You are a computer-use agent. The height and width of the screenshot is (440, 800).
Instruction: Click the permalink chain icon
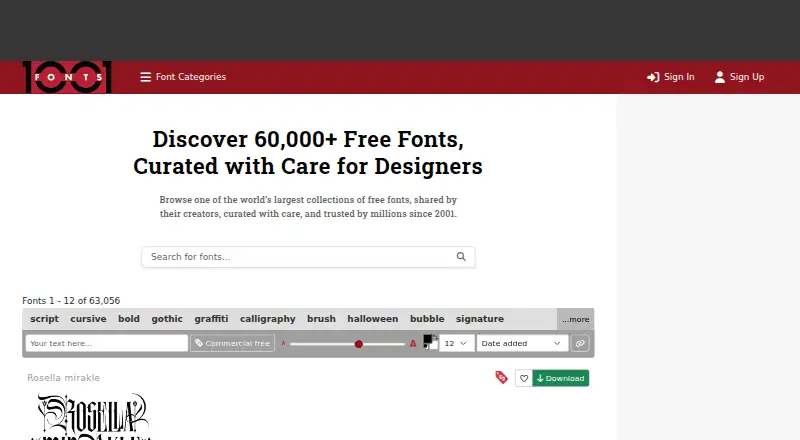click(x=580, y=343)
